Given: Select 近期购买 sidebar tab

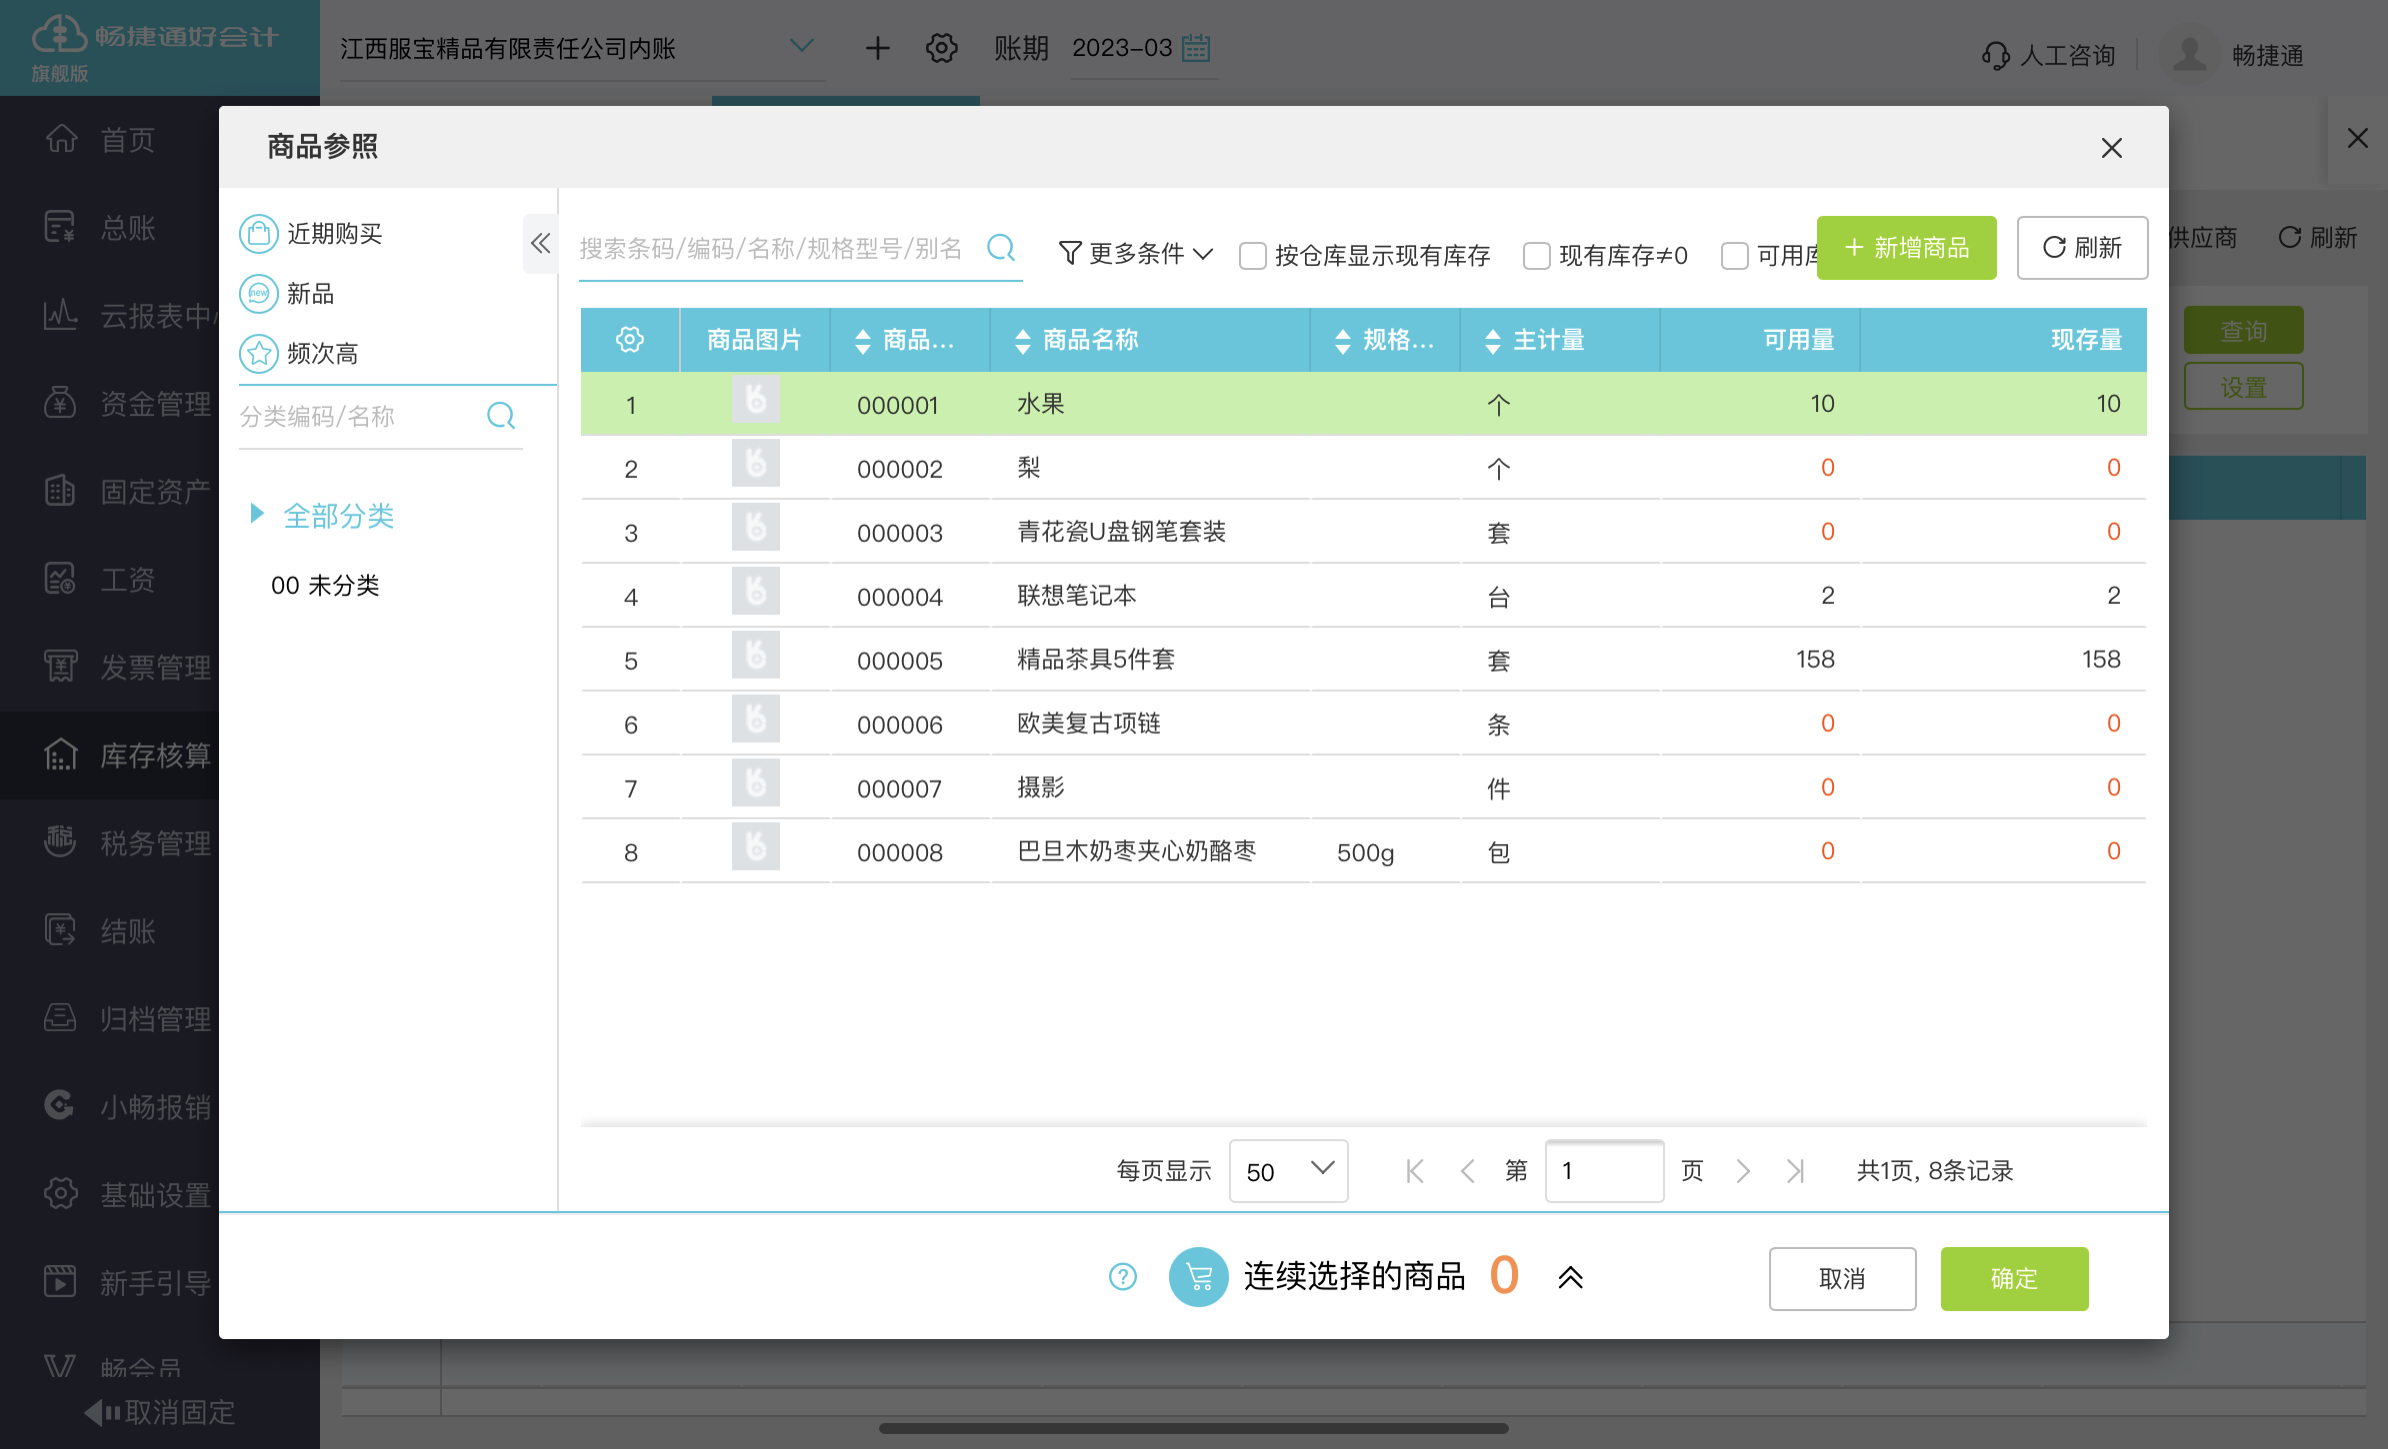Looking at the screenshot, I should (334, 234).
